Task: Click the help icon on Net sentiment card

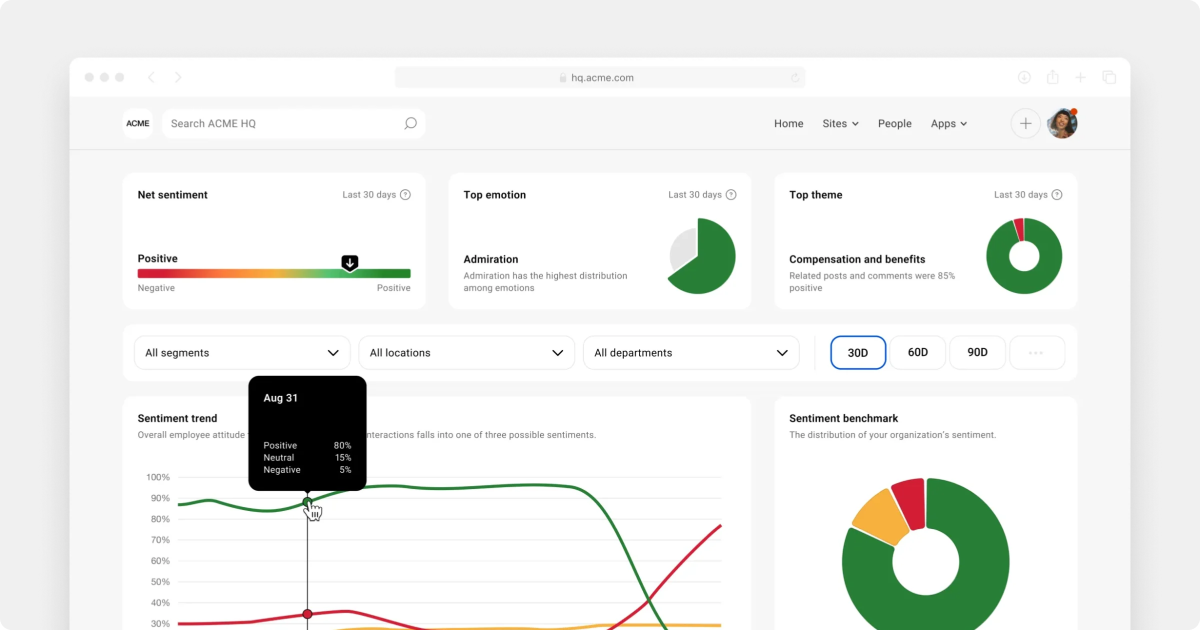Action: pyautogui.click(x=404, y=195)
